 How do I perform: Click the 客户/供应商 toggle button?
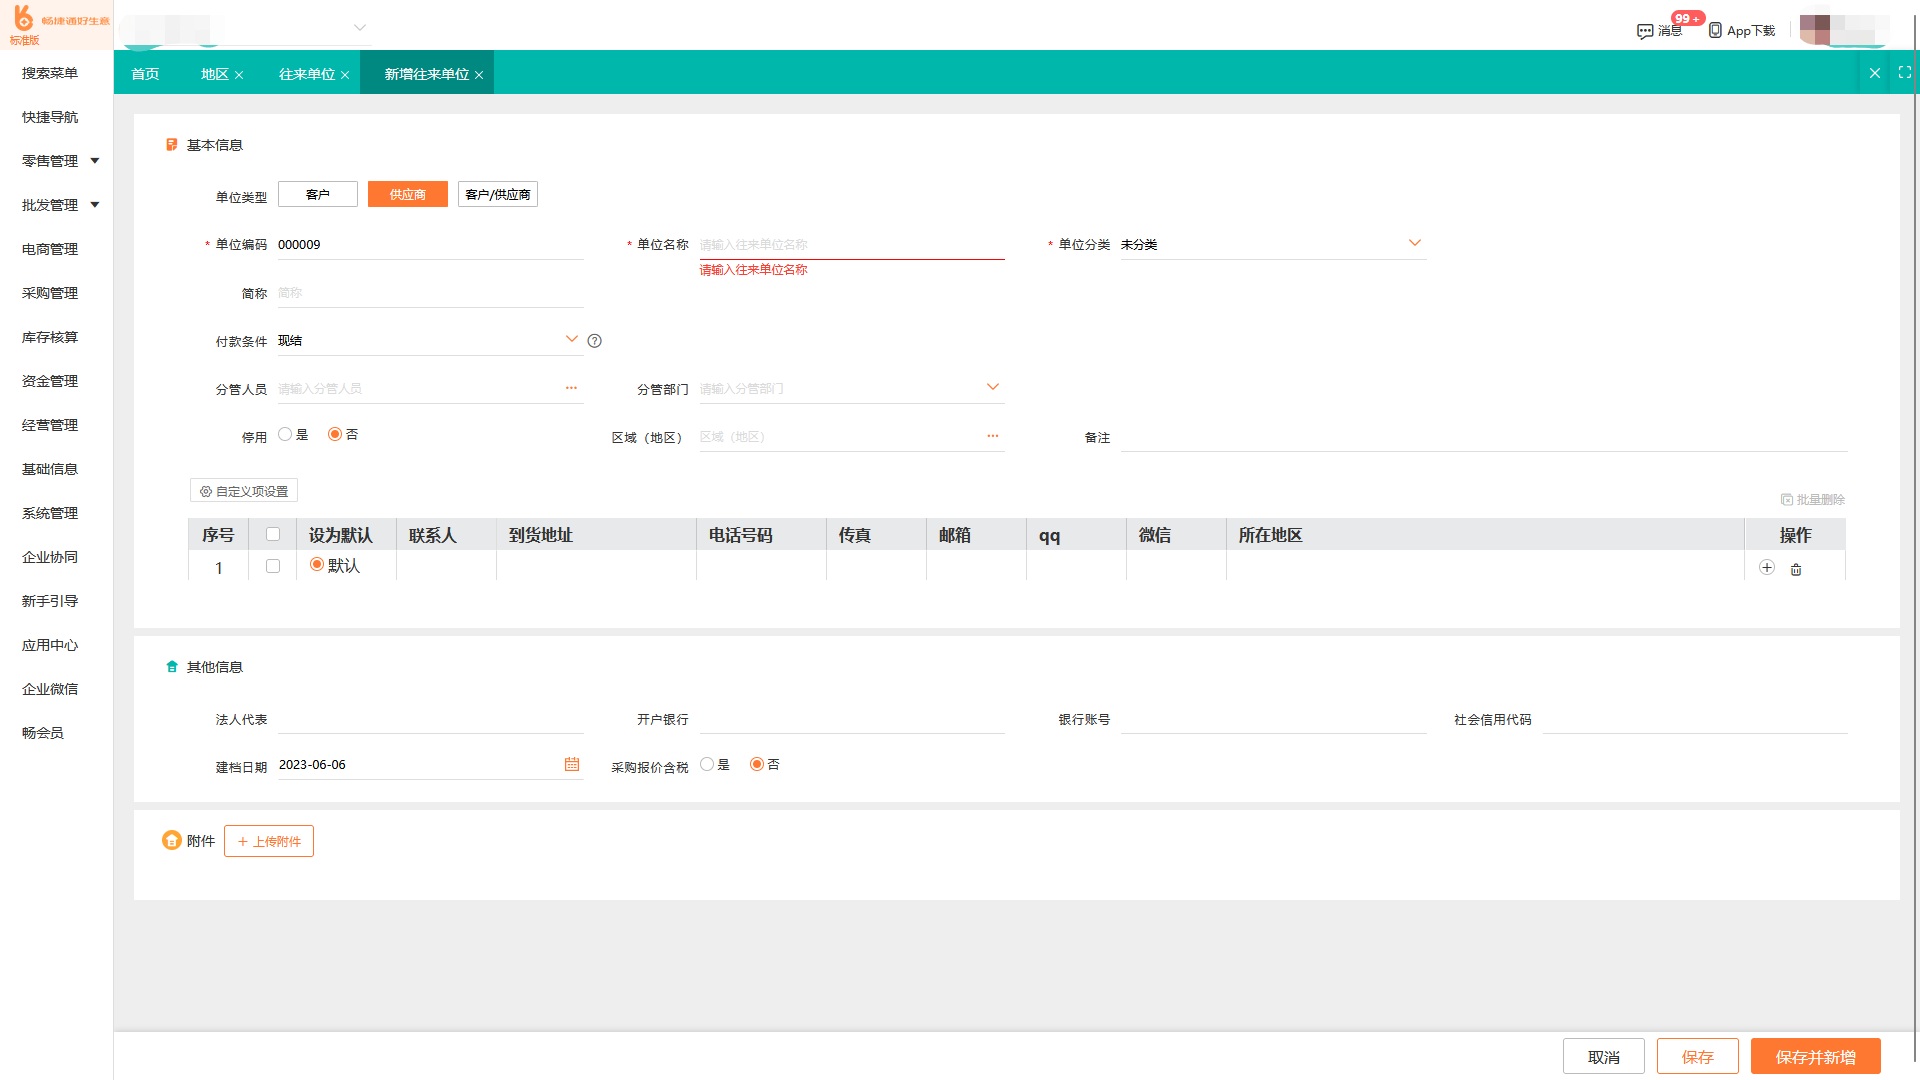498,195
